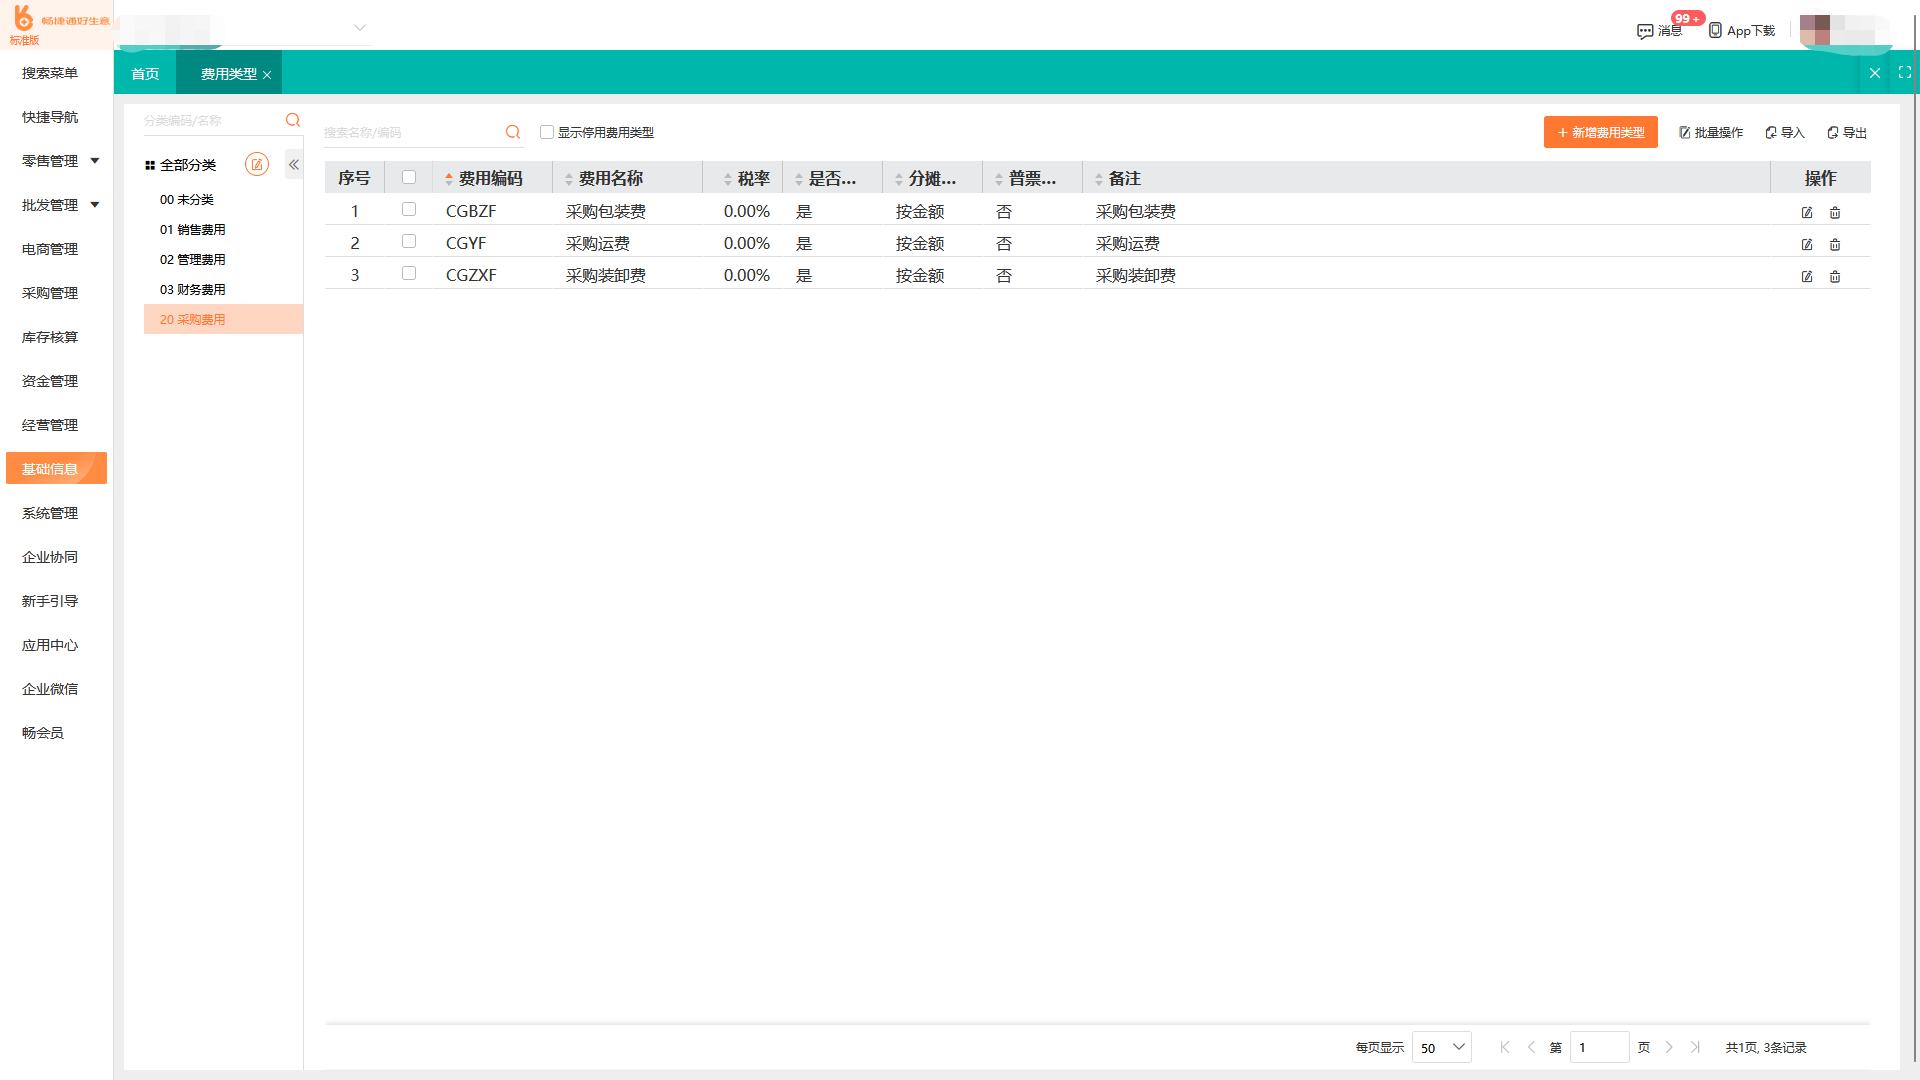Click the collapse sidebar arrow icon
This screenshot has height=1080, width=1920.
[294, 164]
